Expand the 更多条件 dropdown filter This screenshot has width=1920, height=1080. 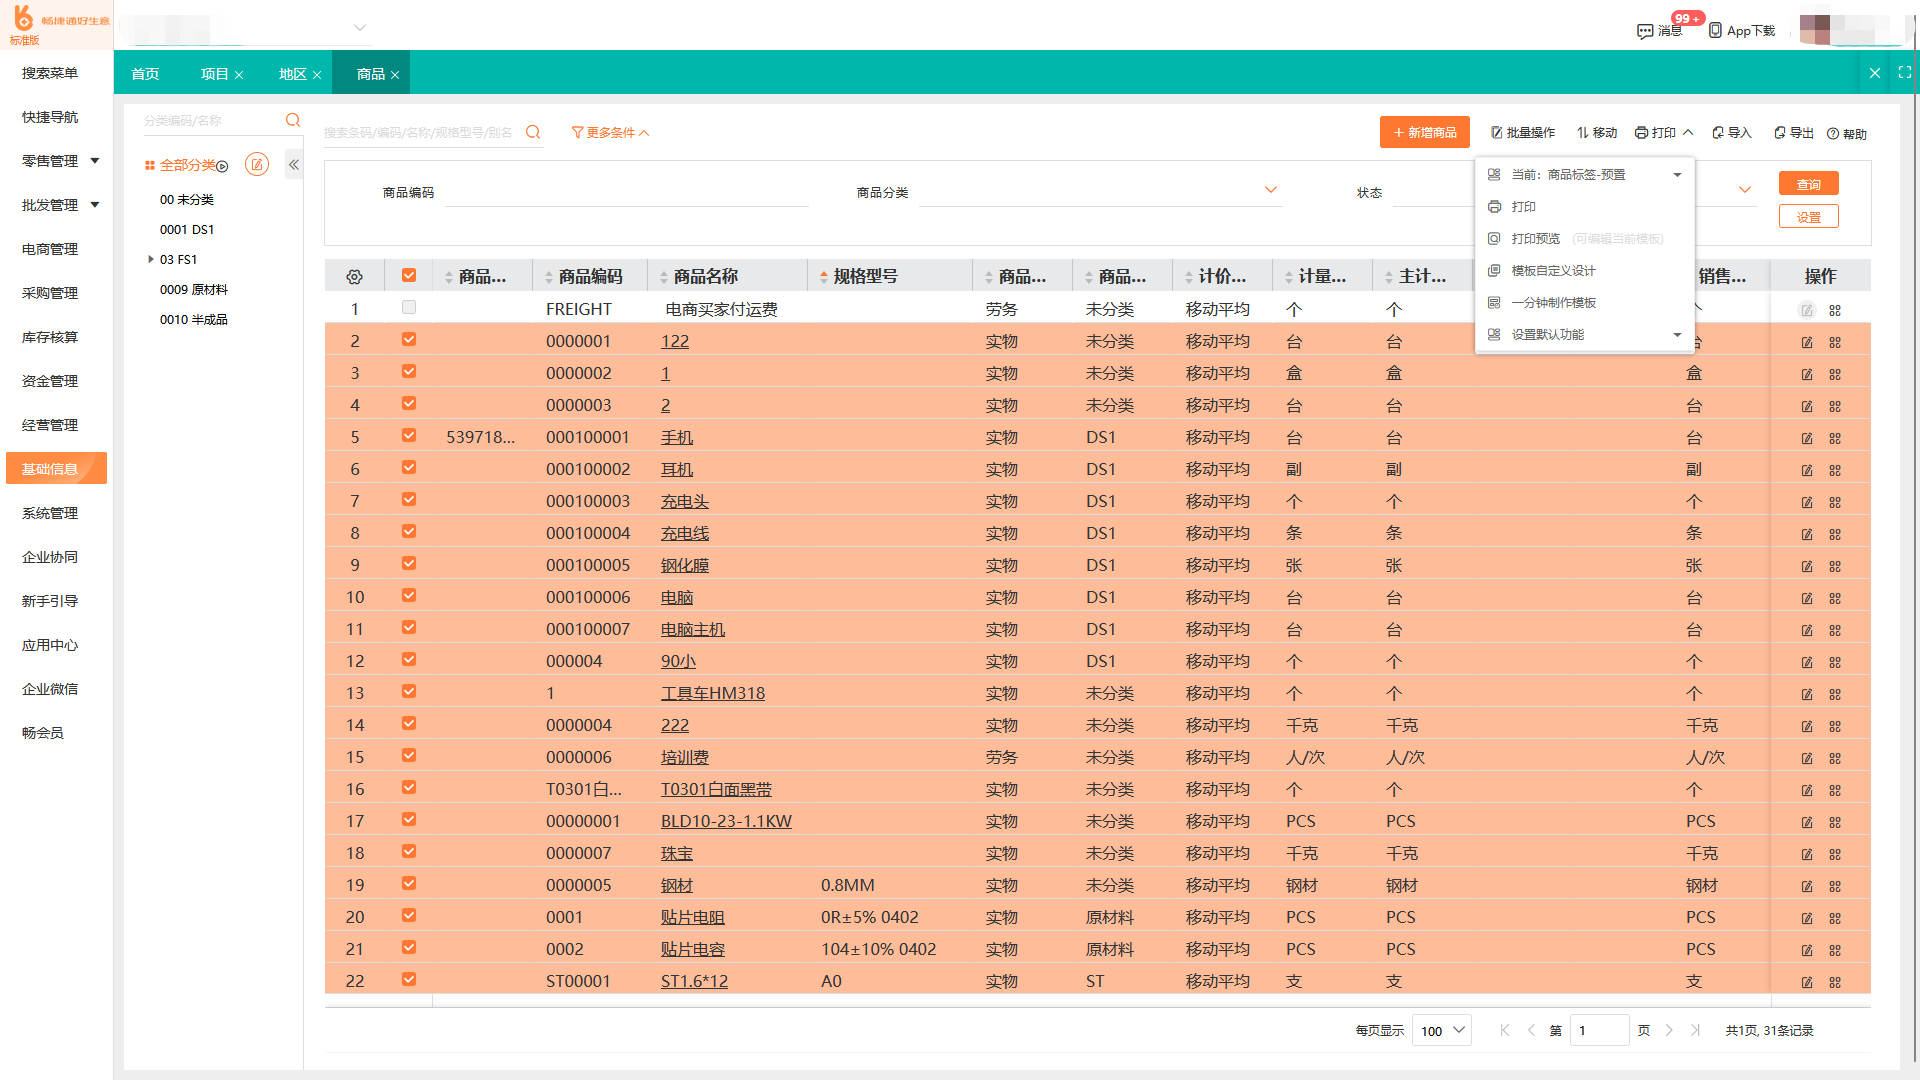pos(611,132)
